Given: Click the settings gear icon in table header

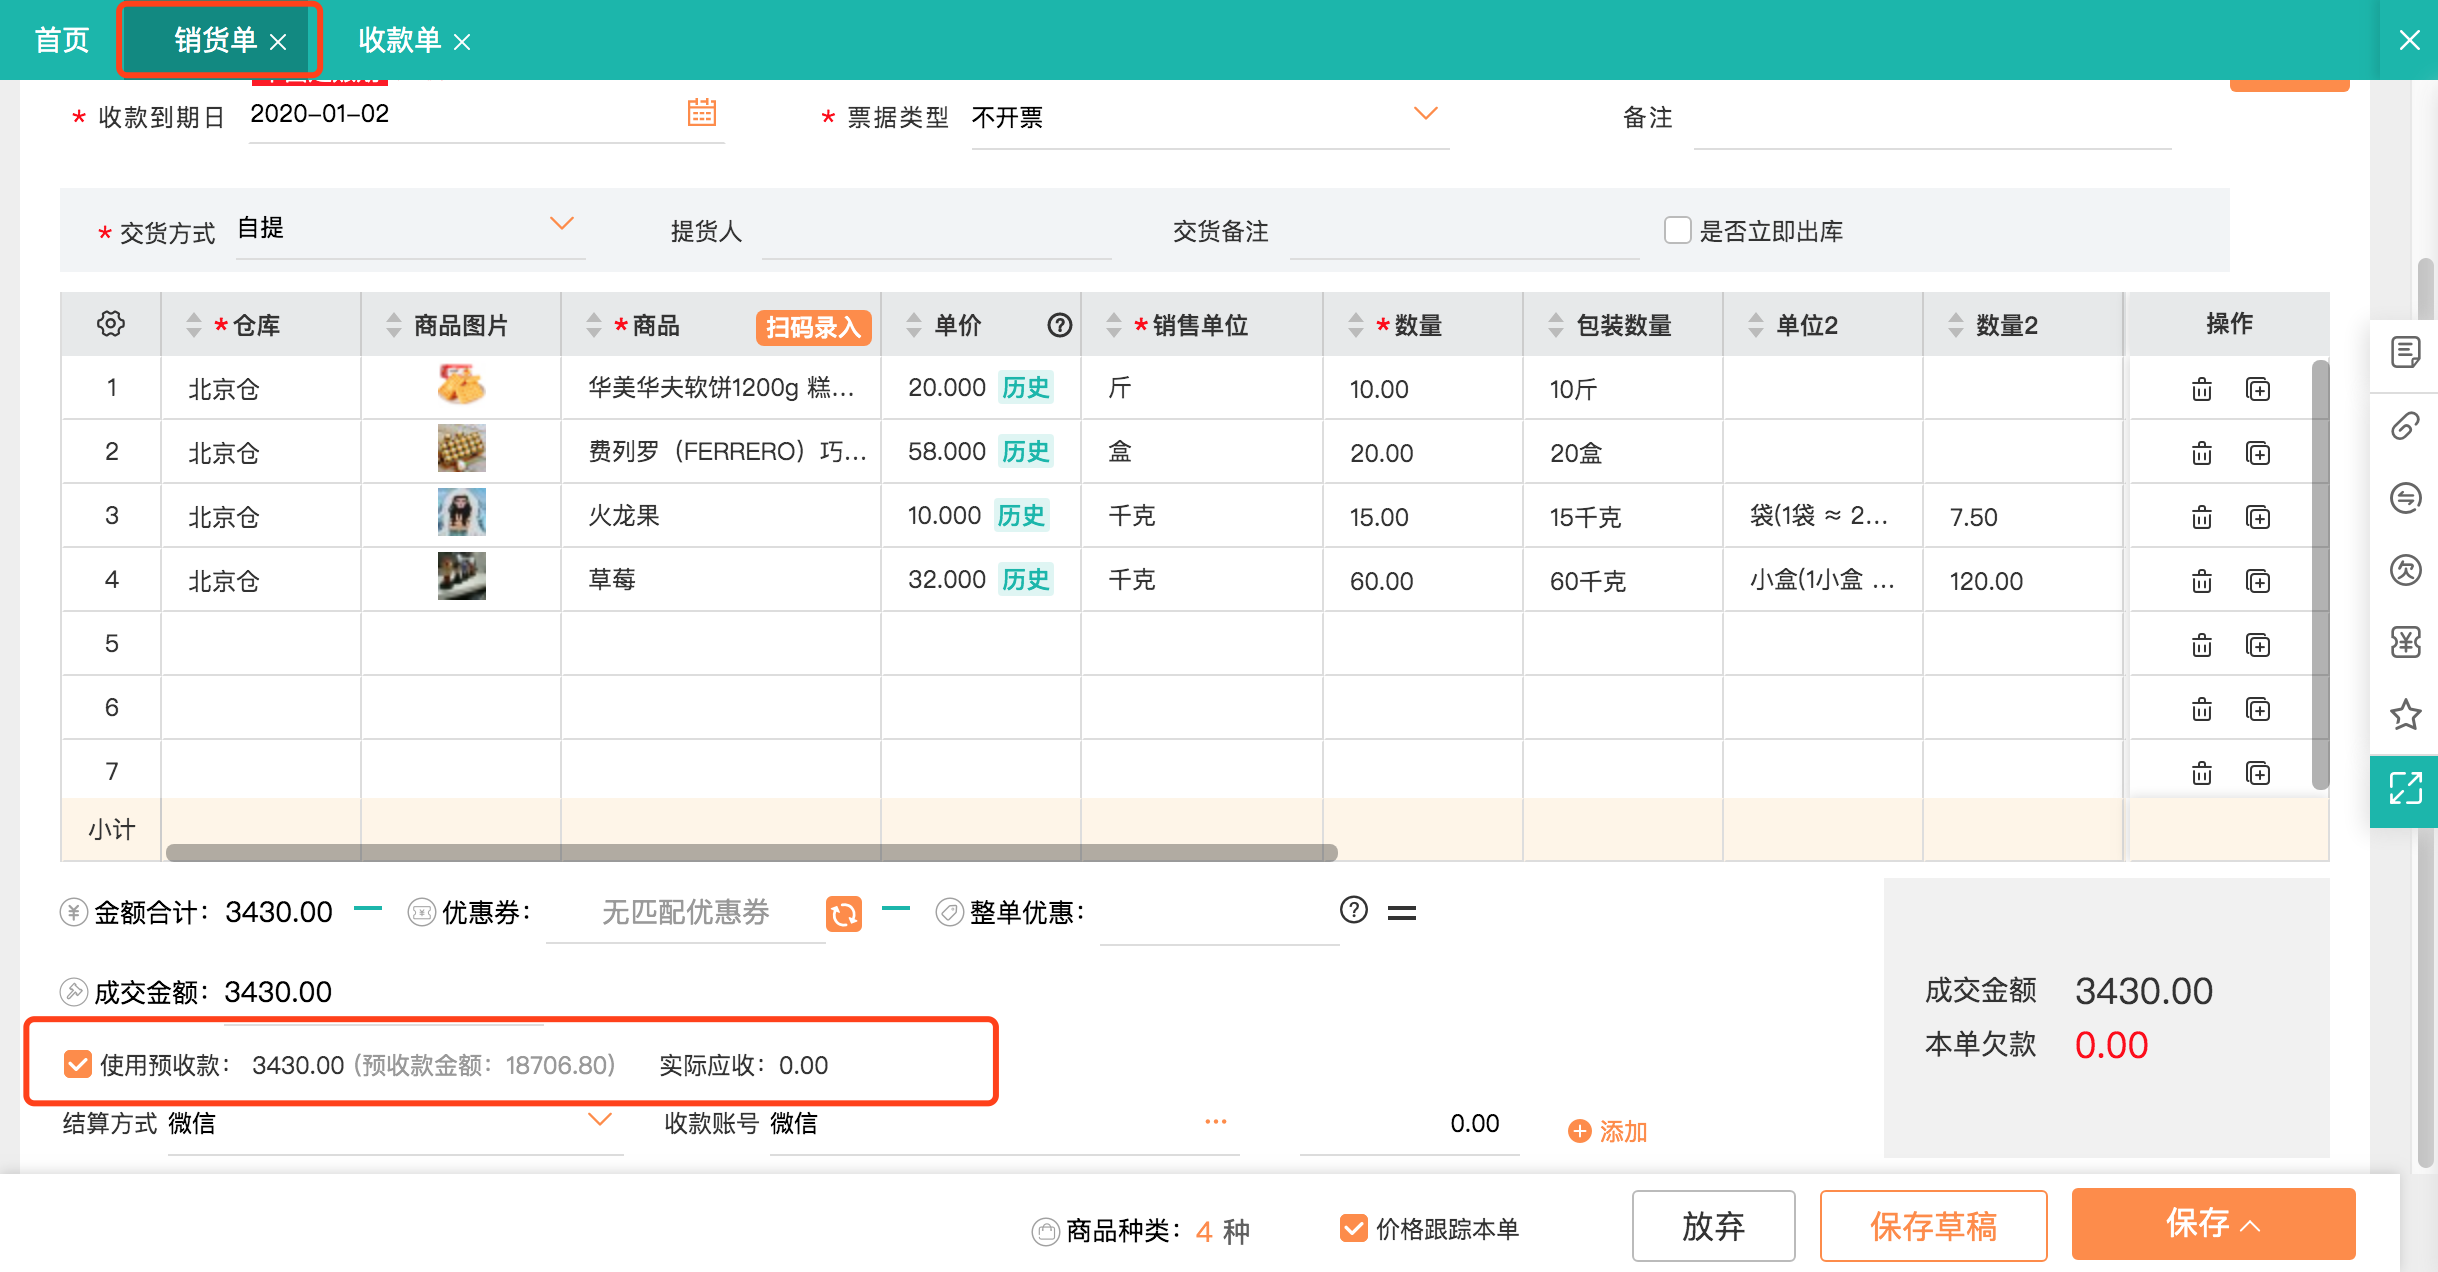Looking at the screenshot, I should (x=110, y=326).
